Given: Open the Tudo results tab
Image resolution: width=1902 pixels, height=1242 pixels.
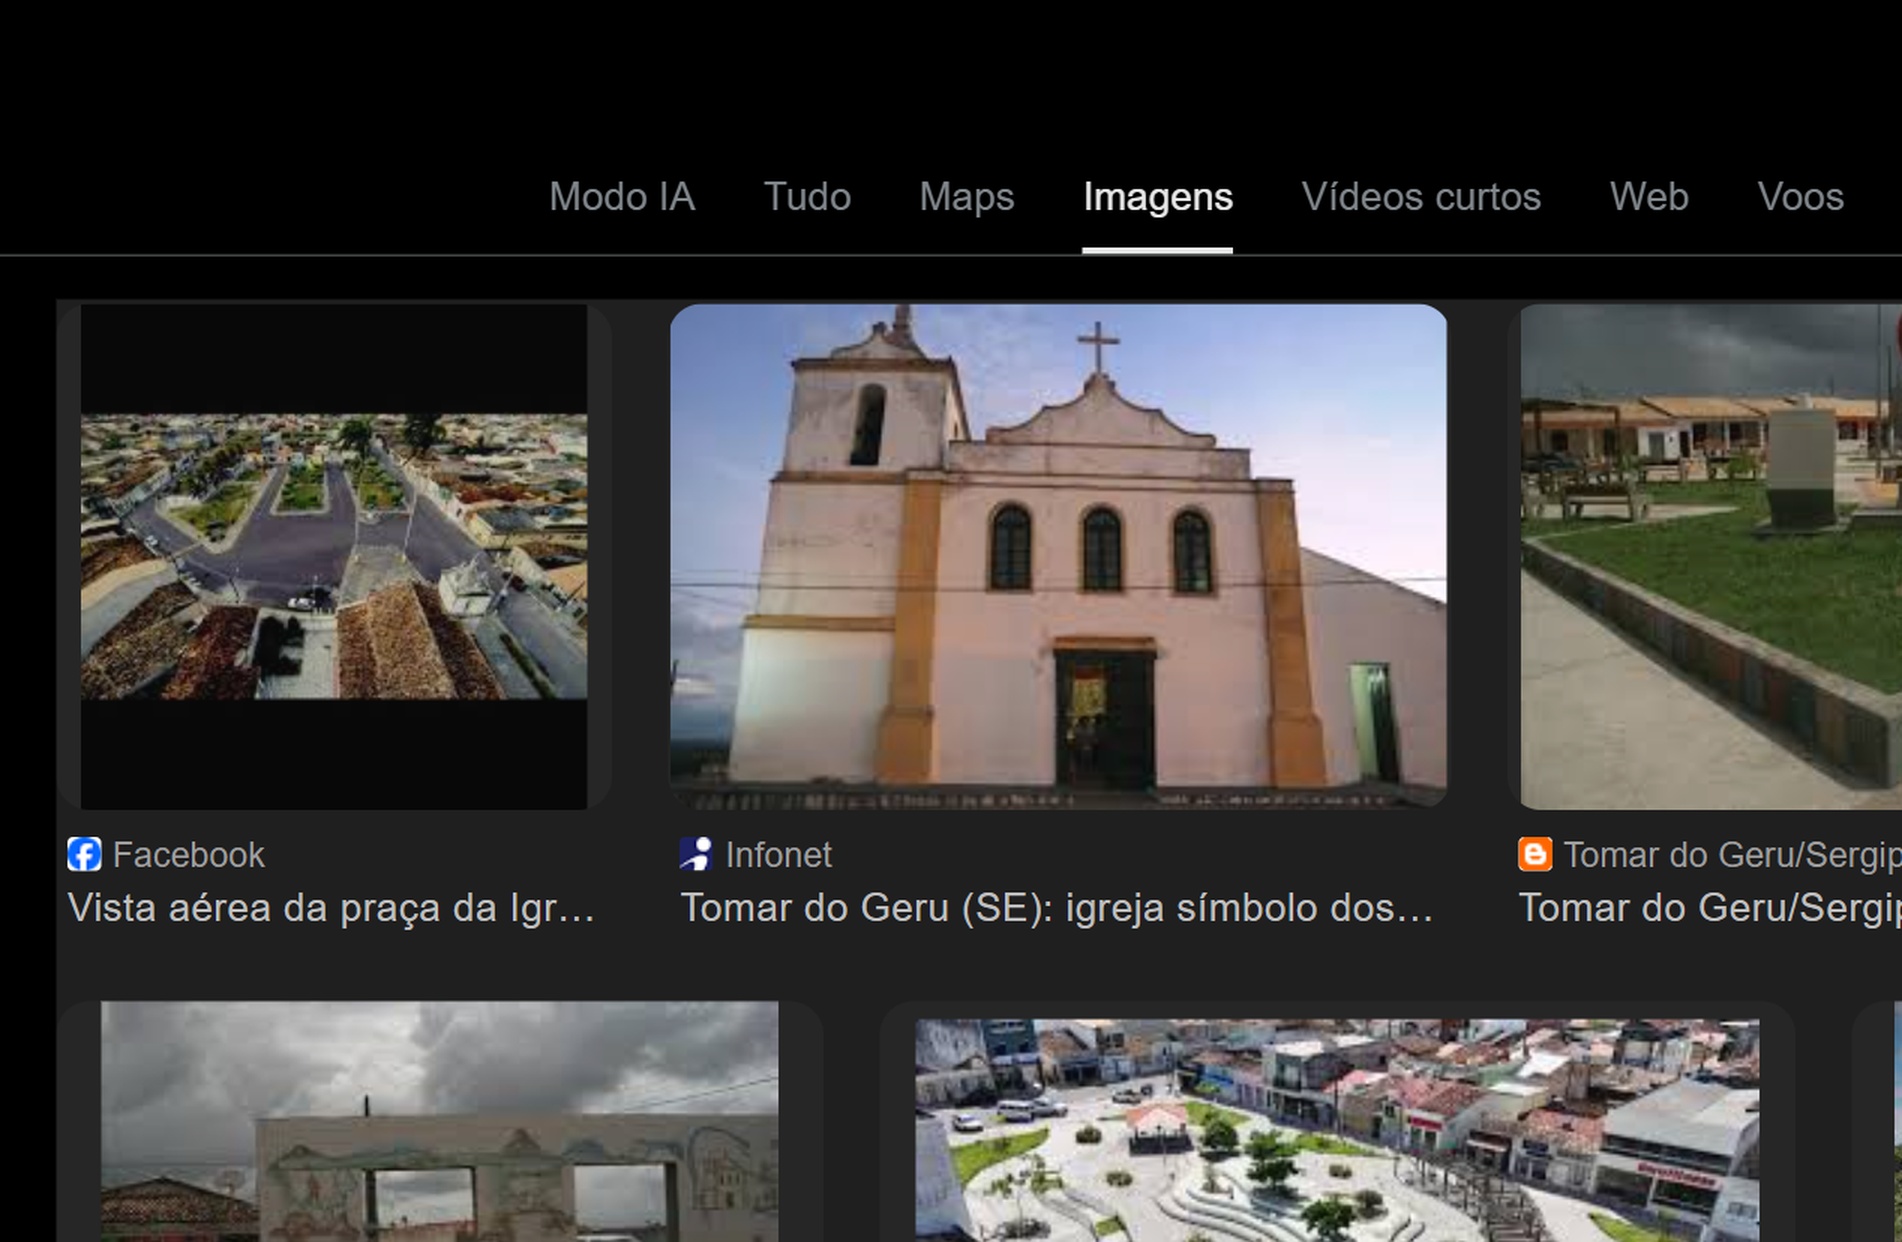Looking at the screenshot, I should click(807, 197).
